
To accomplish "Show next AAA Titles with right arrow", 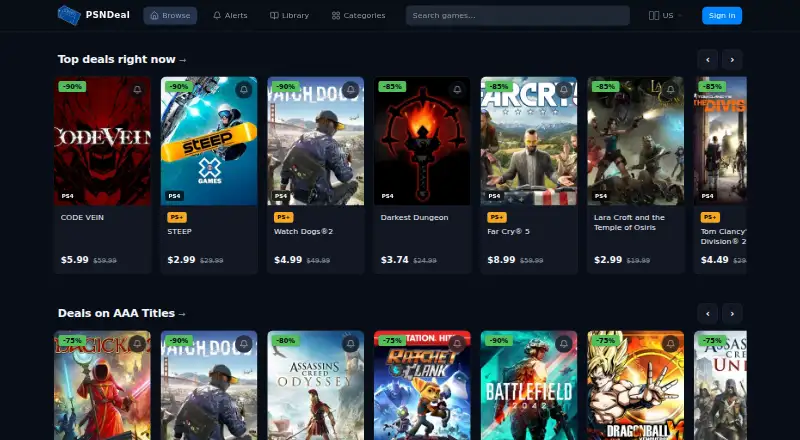I will (732, 314).
